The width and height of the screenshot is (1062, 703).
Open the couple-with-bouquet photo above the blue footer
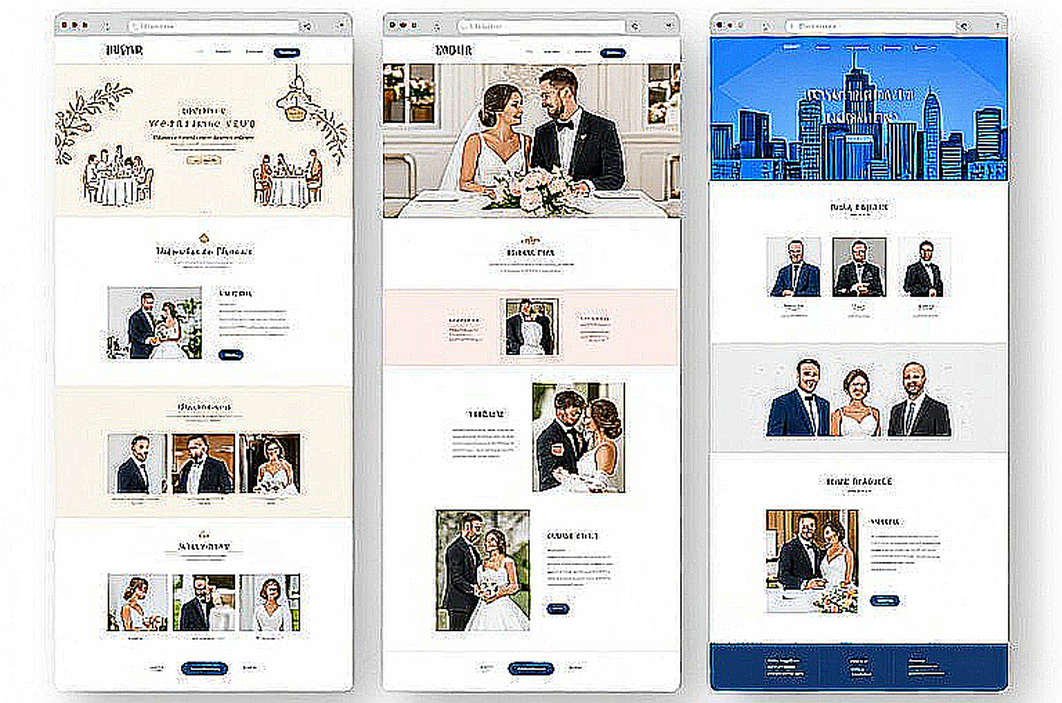click(812, 561)
